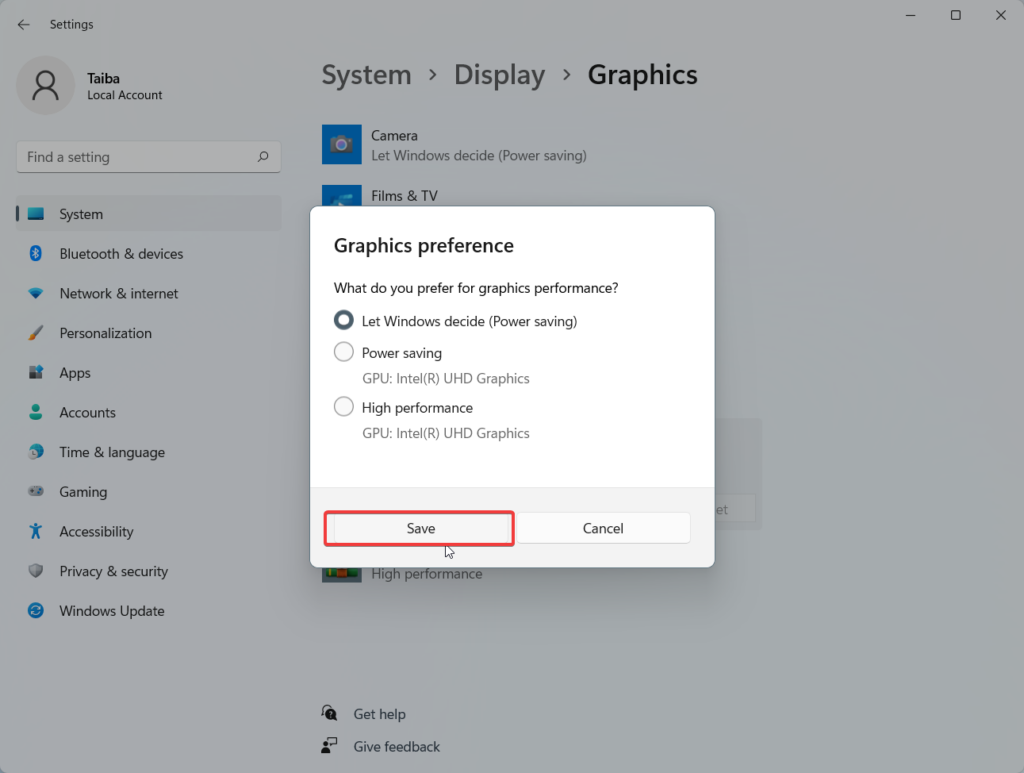Select the Power saving radio option
Viewport: 1024px width, 773px height.
click(x=344, y=352)
